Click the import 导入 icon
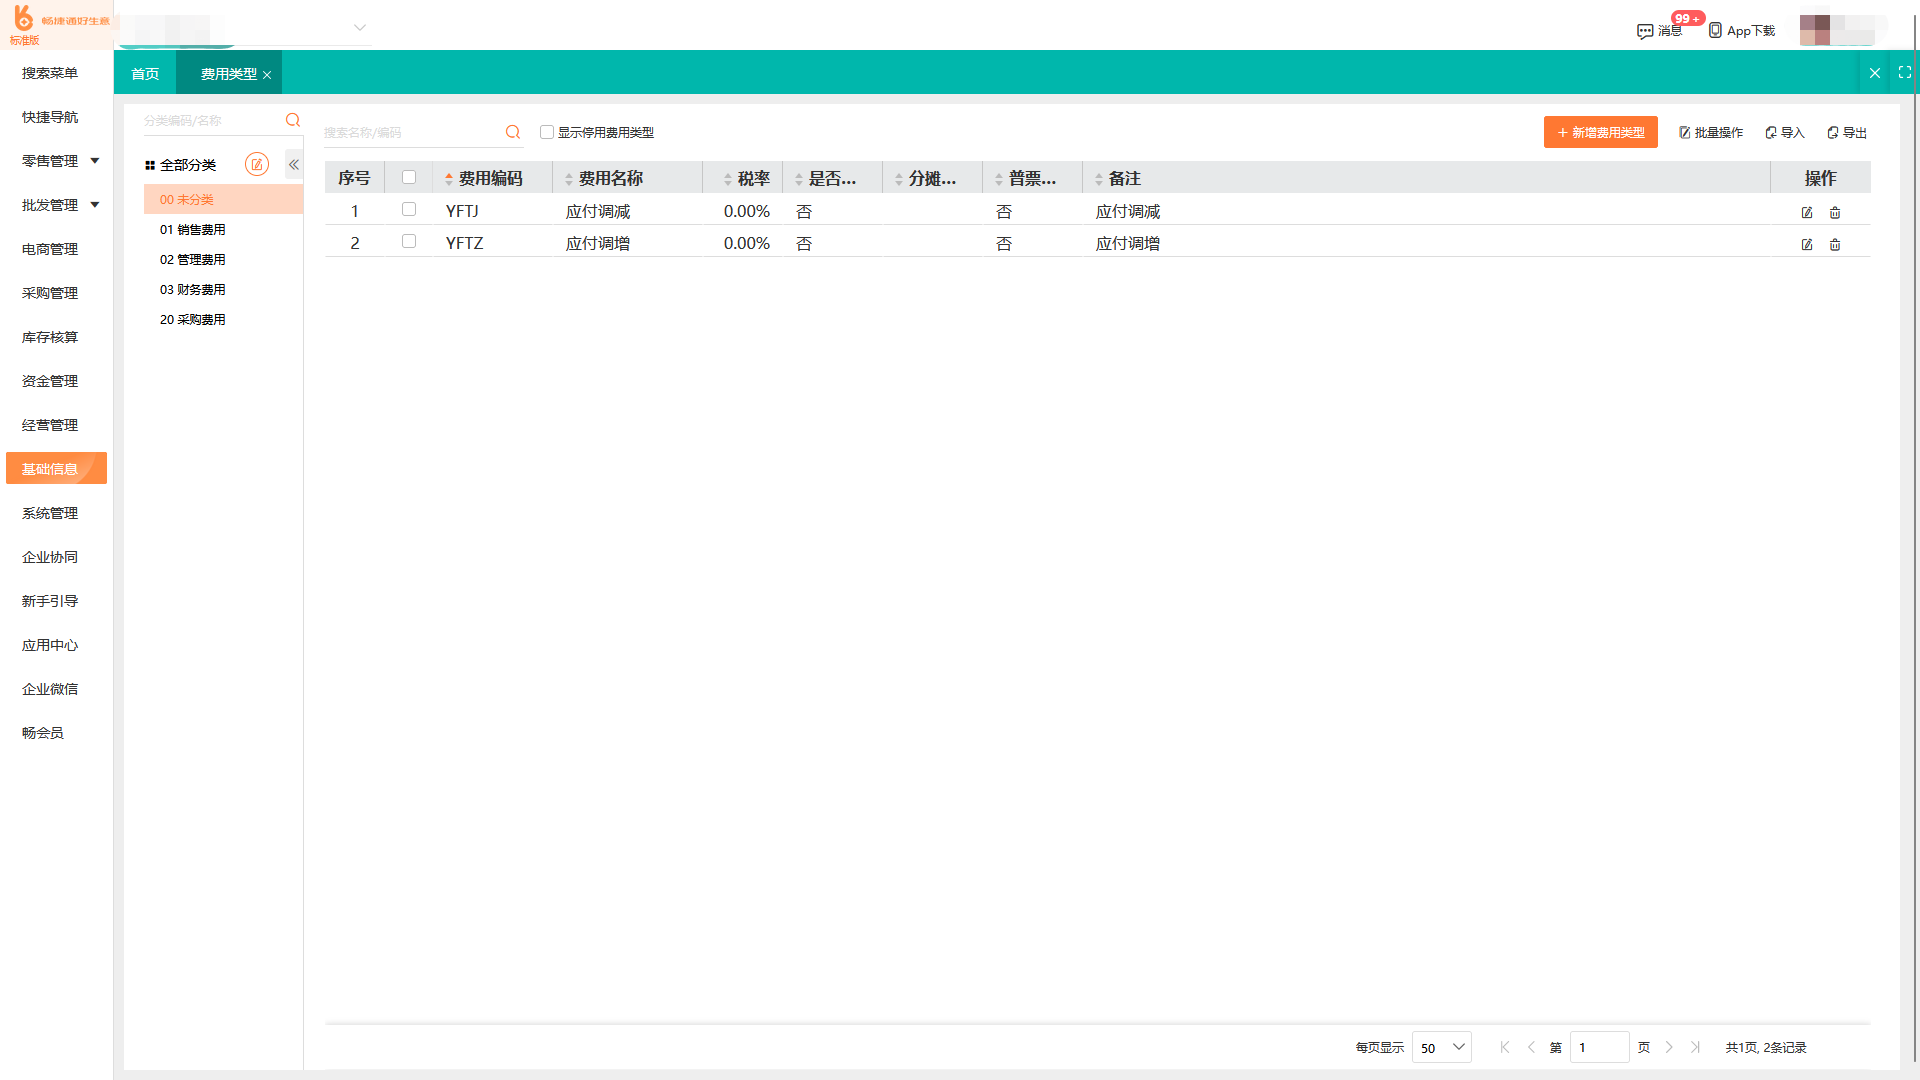 pos(1785,131)
